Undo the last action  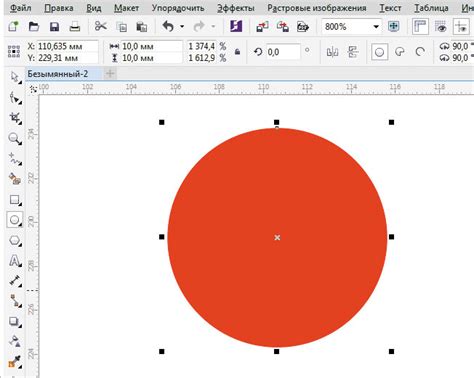click(168, 26)
